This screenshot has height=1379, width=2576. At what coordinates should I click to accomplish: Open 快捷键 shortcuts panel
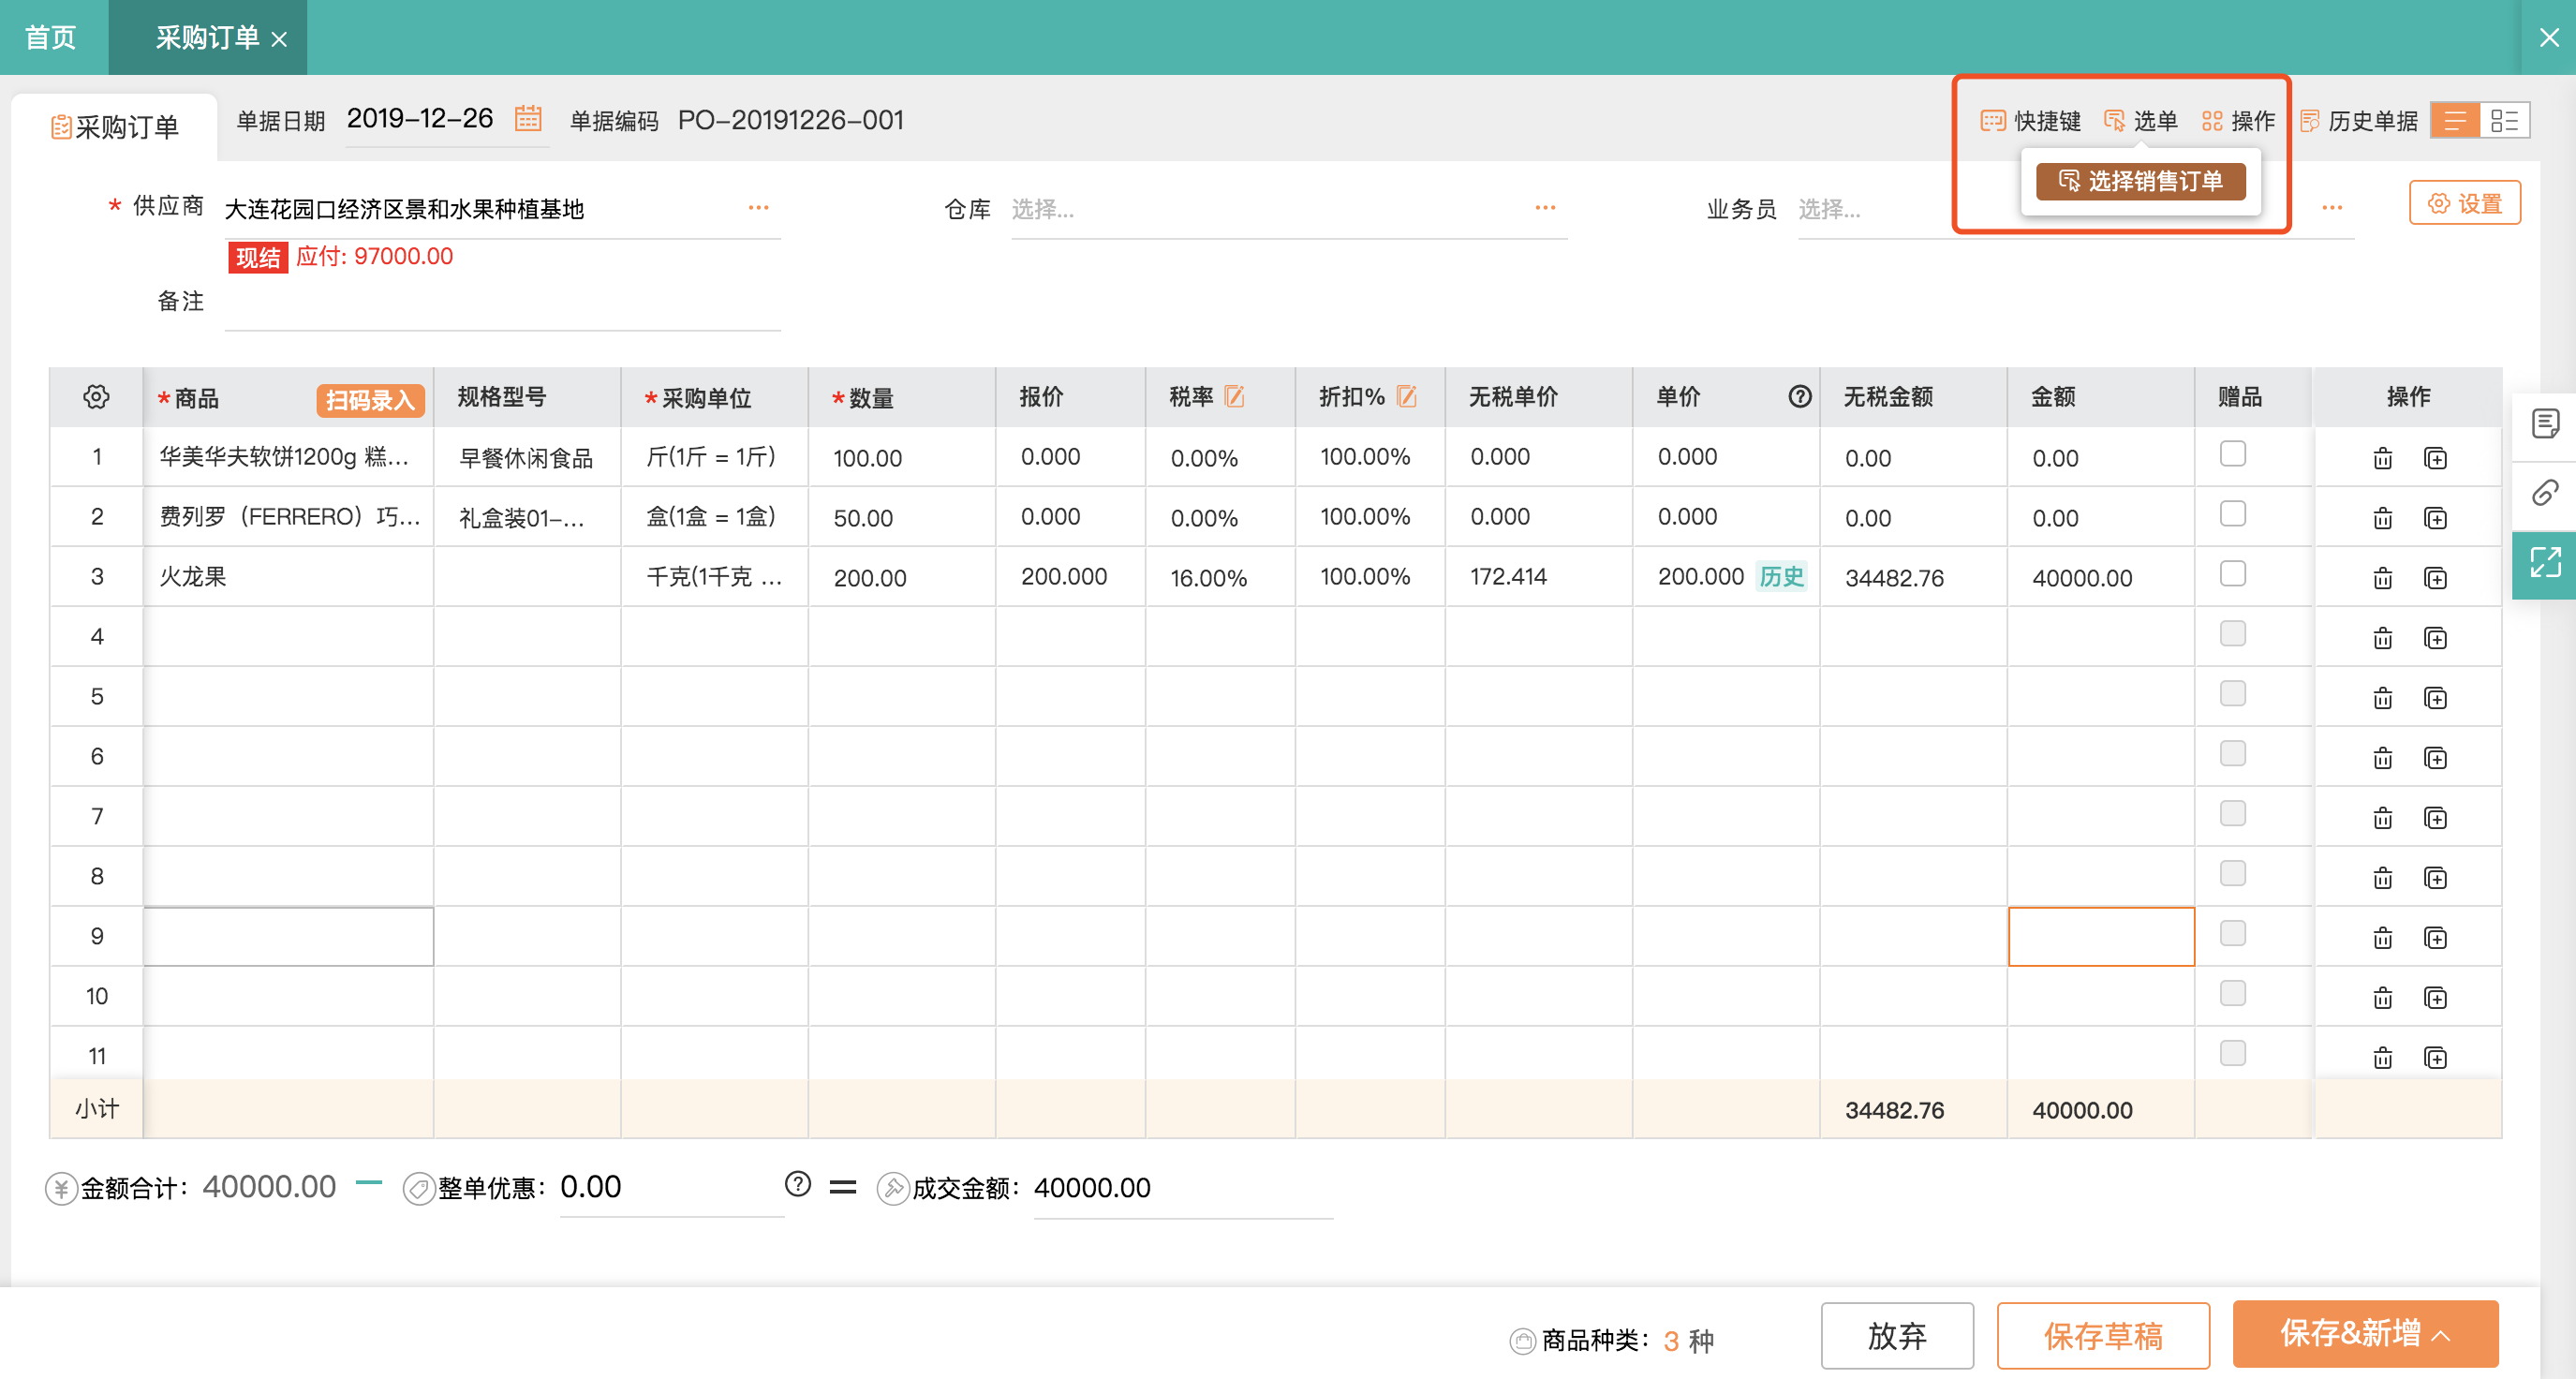coord(2031,118)
